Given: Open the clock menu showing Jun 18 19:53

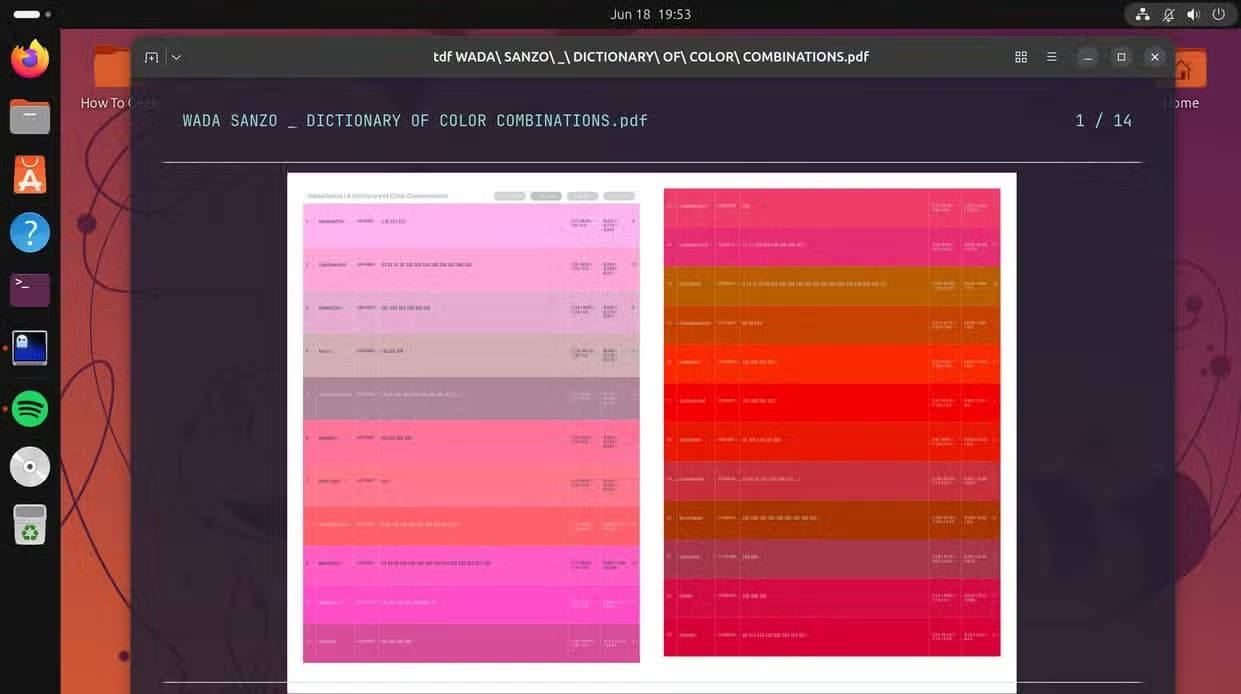Looking at the screenshot, I should point(650,14).
